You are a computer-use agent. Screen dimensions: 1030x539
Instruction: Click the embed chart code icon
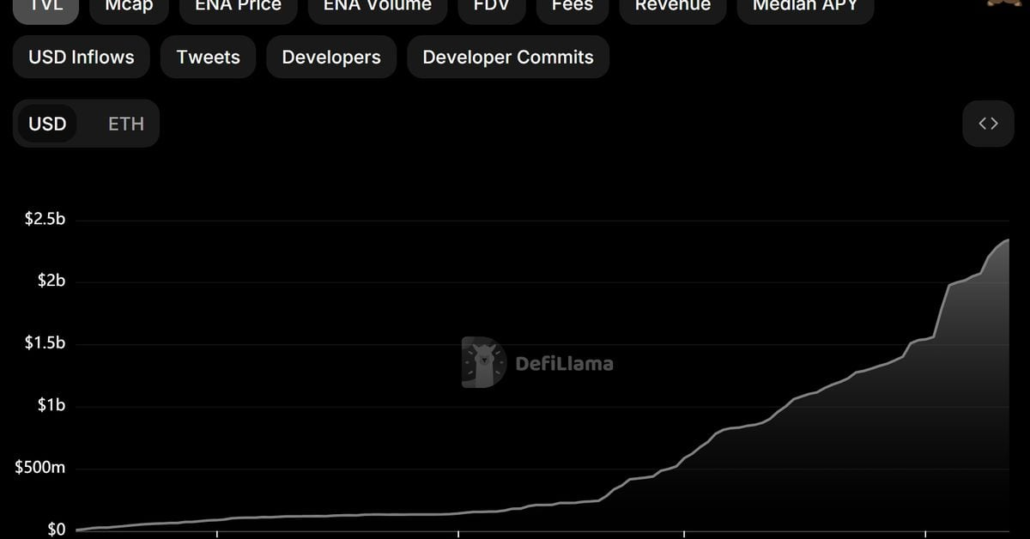[x=988, y=124]
